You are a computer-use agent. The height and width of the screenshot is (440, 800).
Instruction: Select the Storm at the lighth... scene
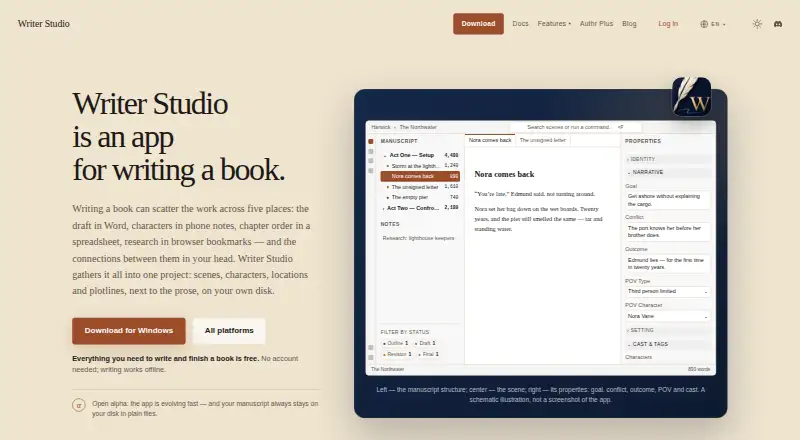pos(420,166)
